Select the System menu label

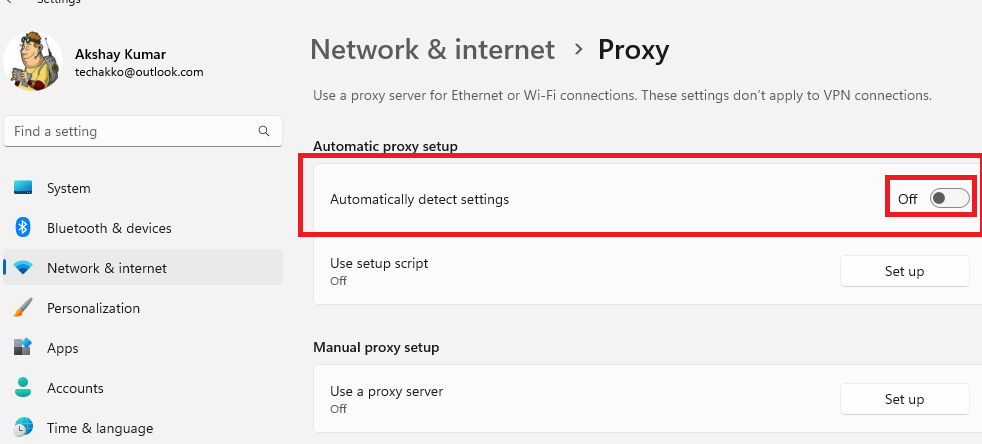pyautogui.click(x=68, y=188)
